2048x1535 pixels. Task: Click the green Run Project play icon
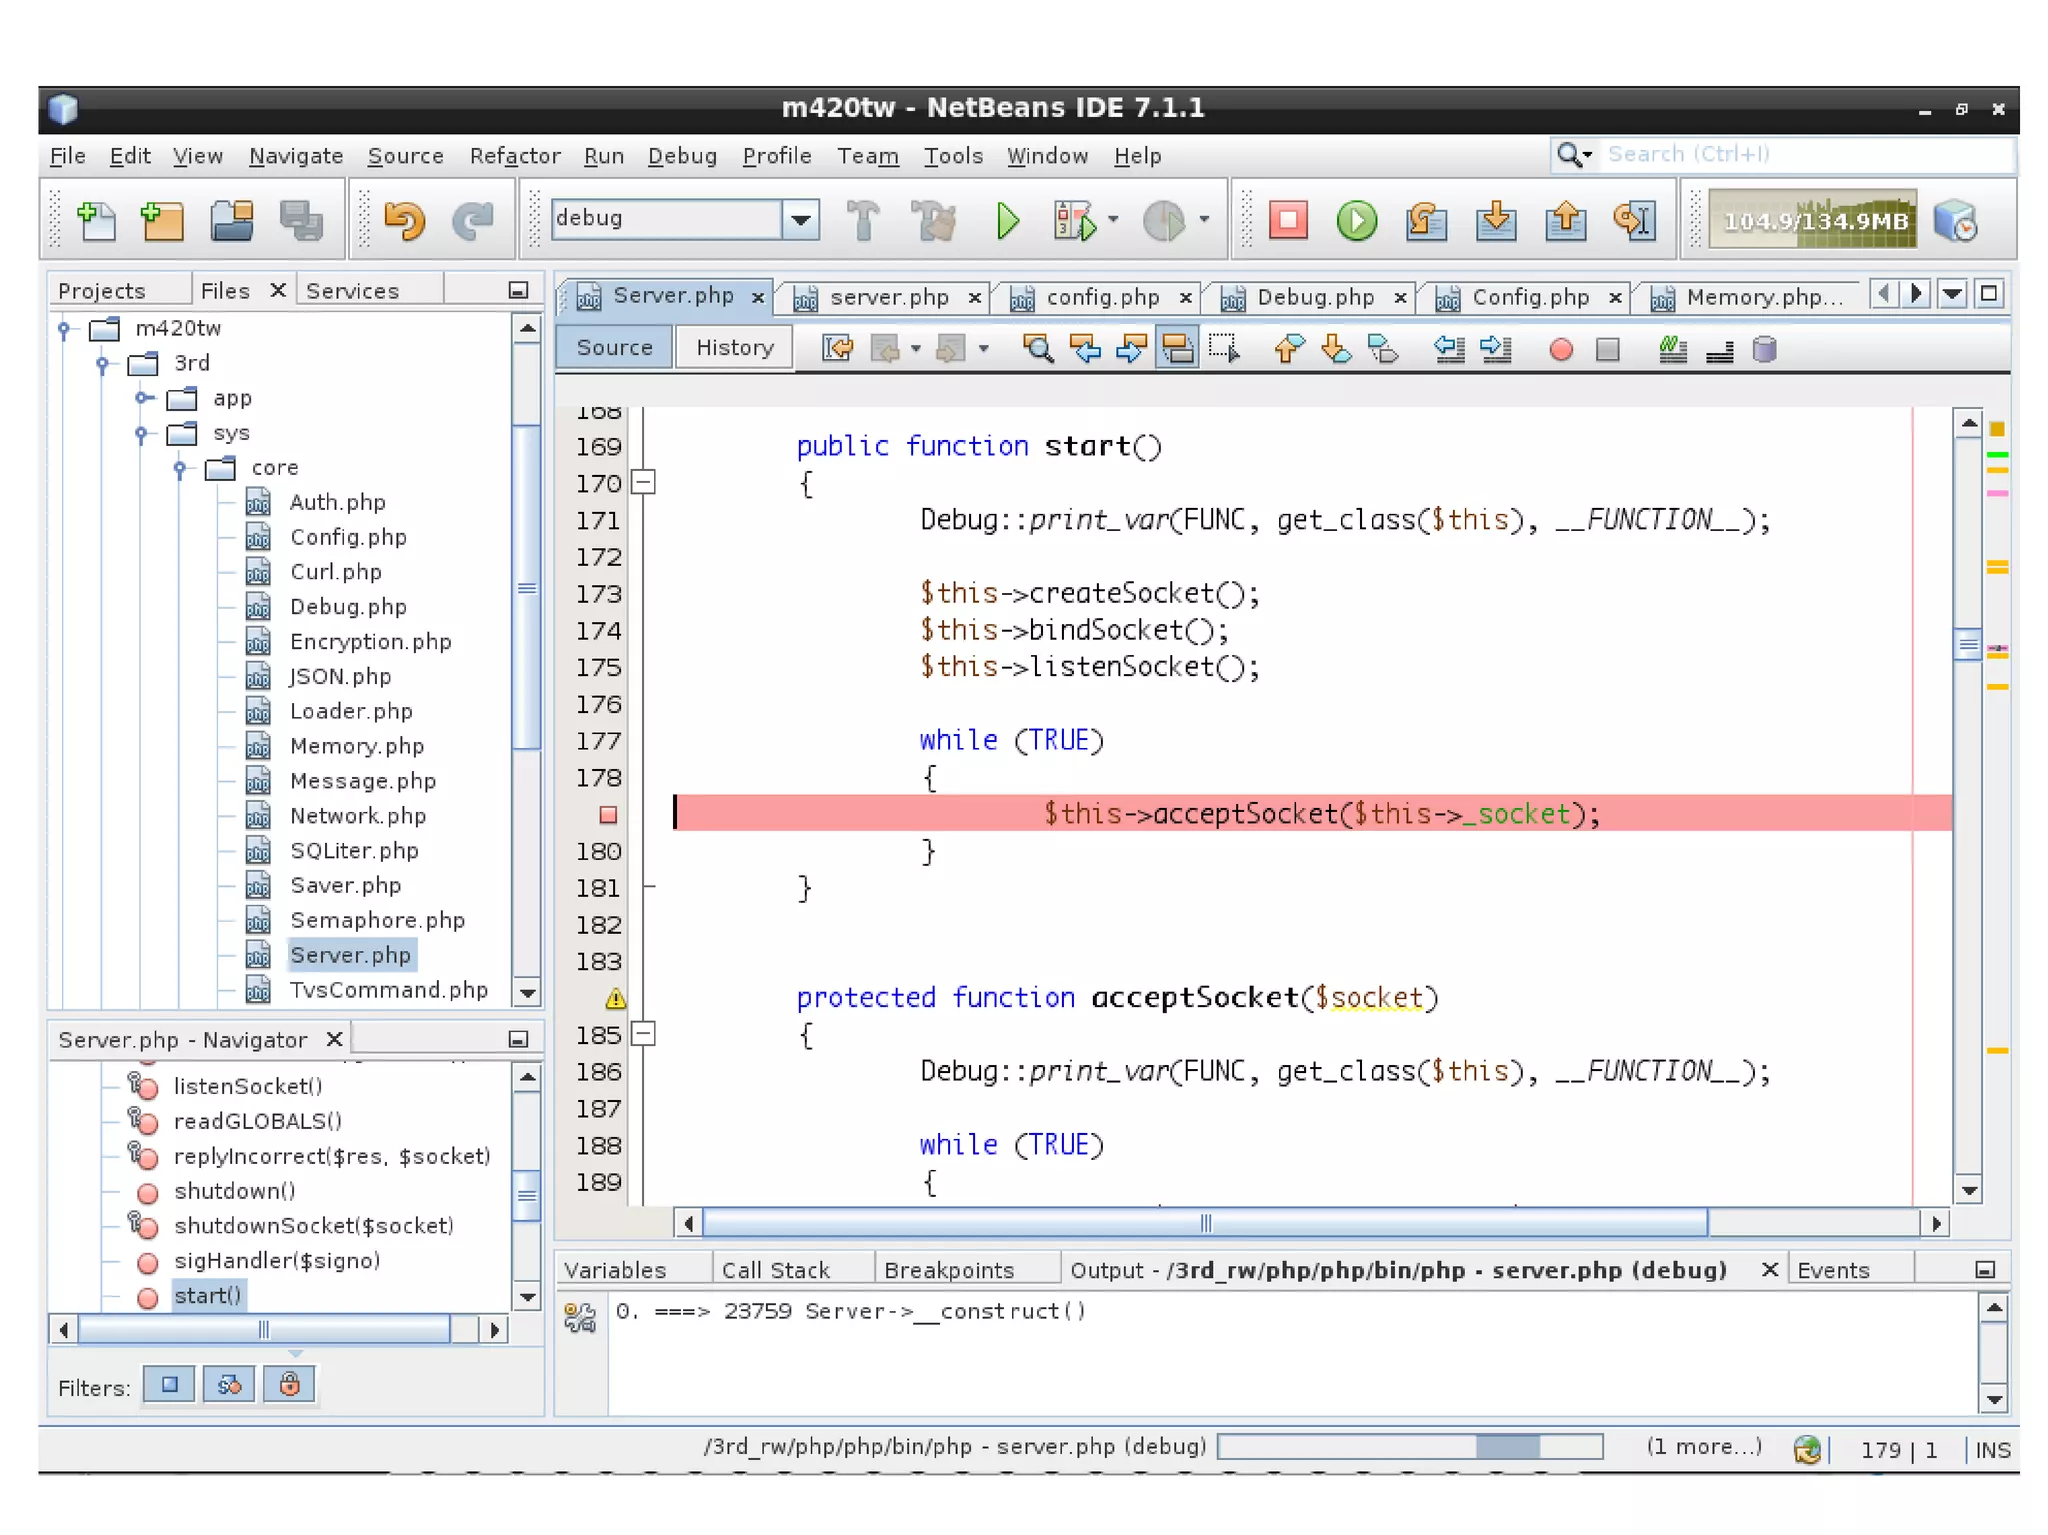[x=1007, y=220]
